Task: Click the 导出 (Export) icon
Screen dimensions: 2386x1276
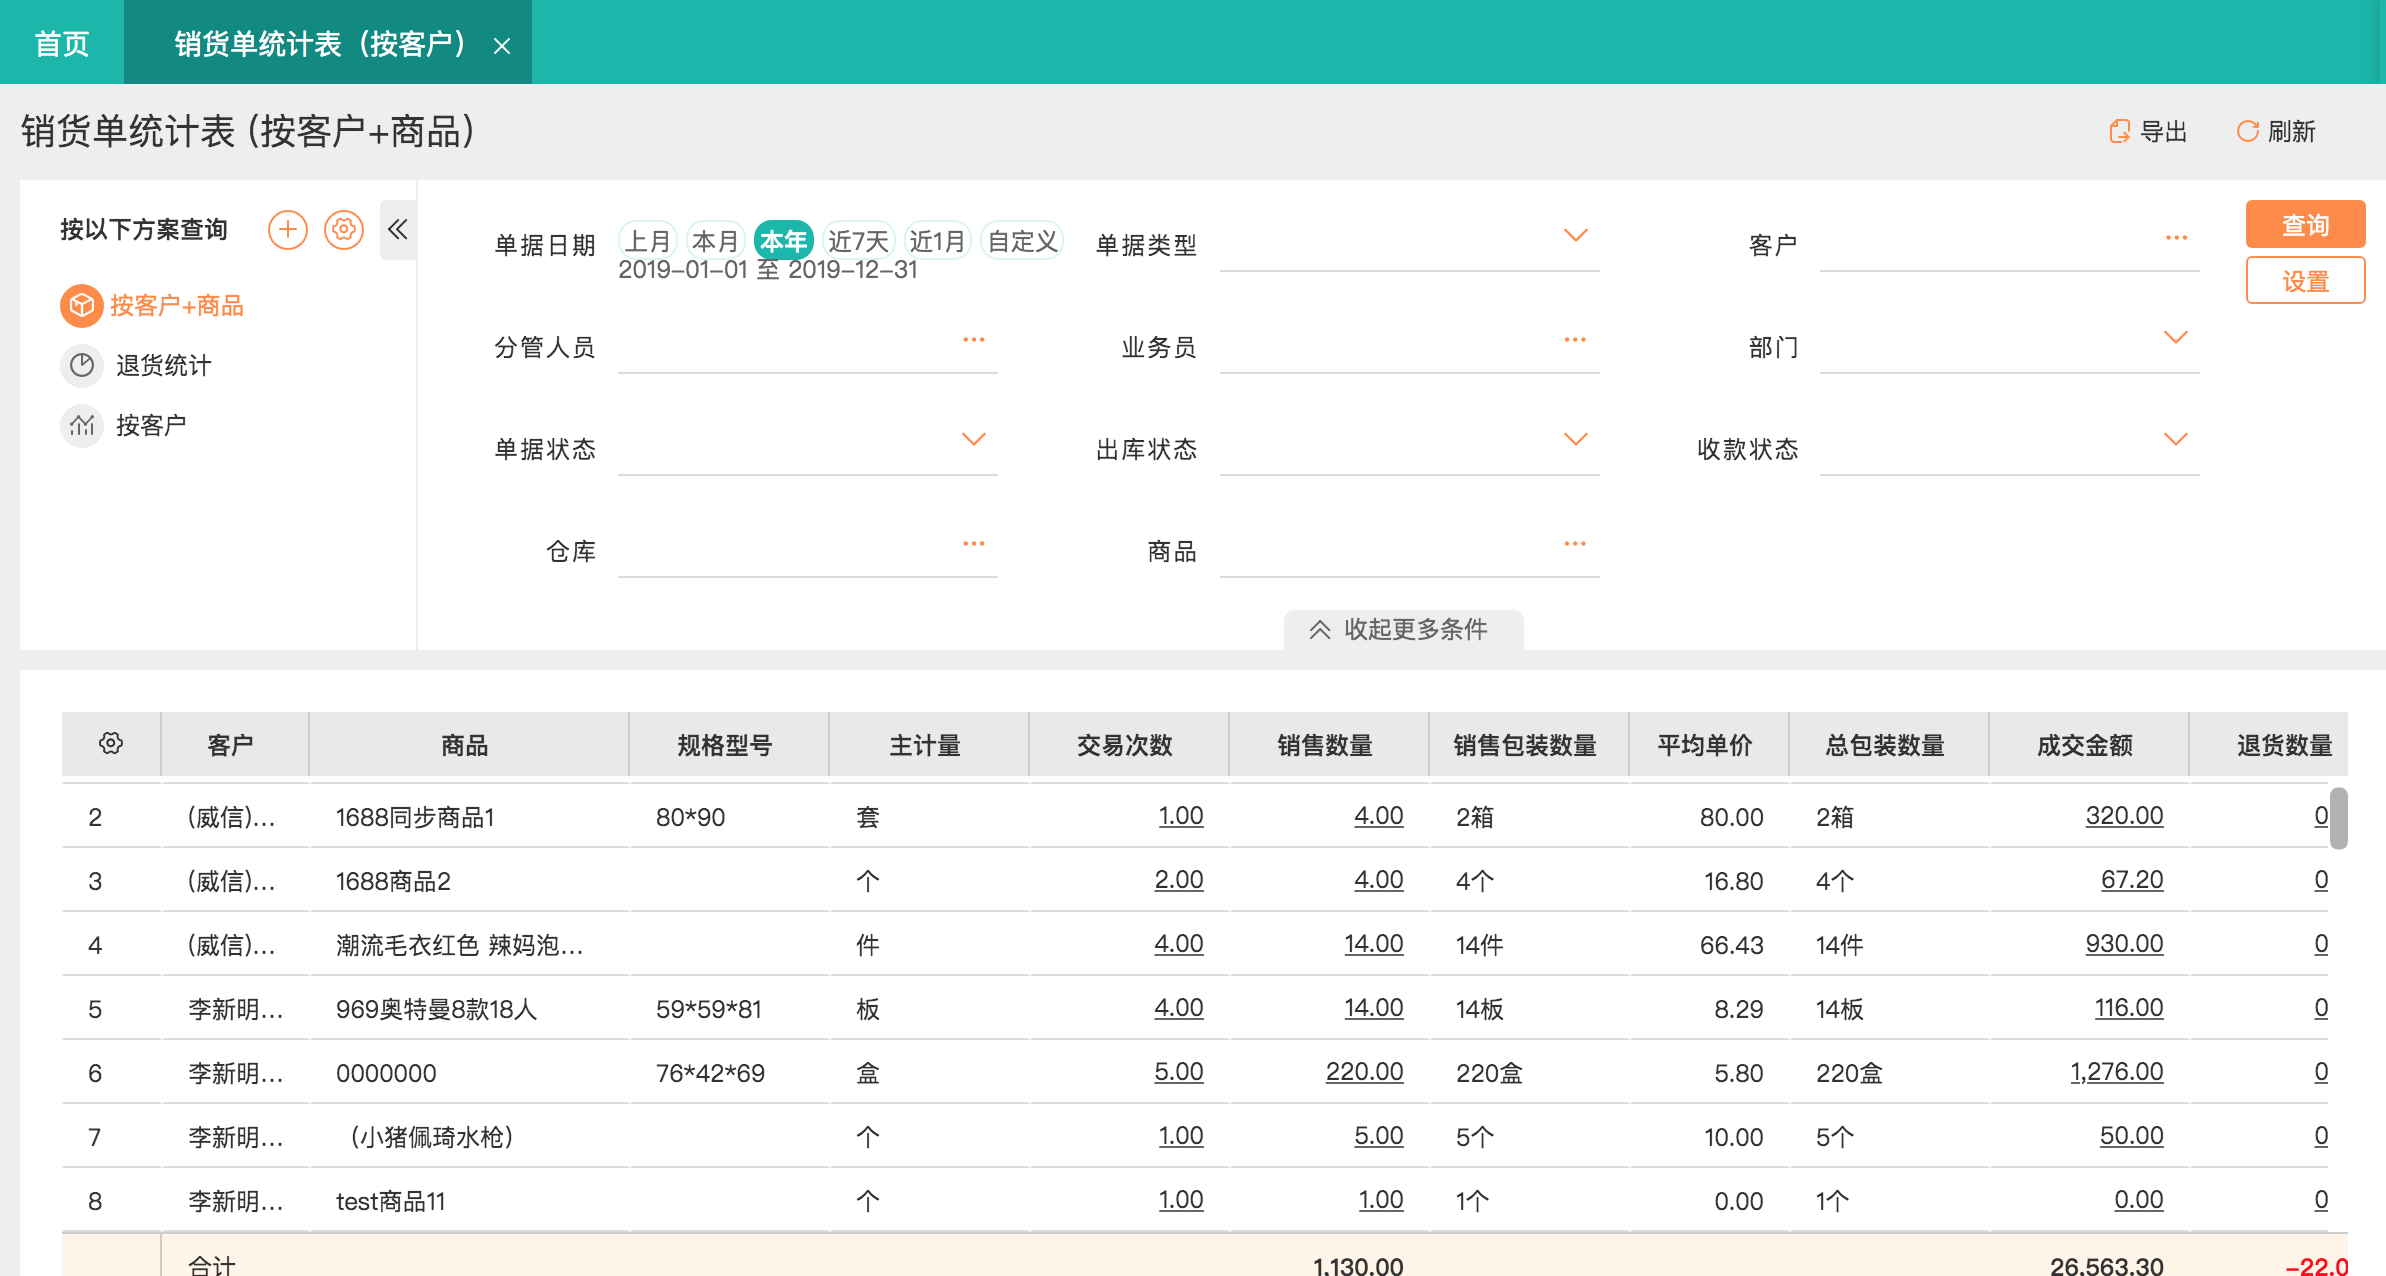Action: pos(2116,132)
